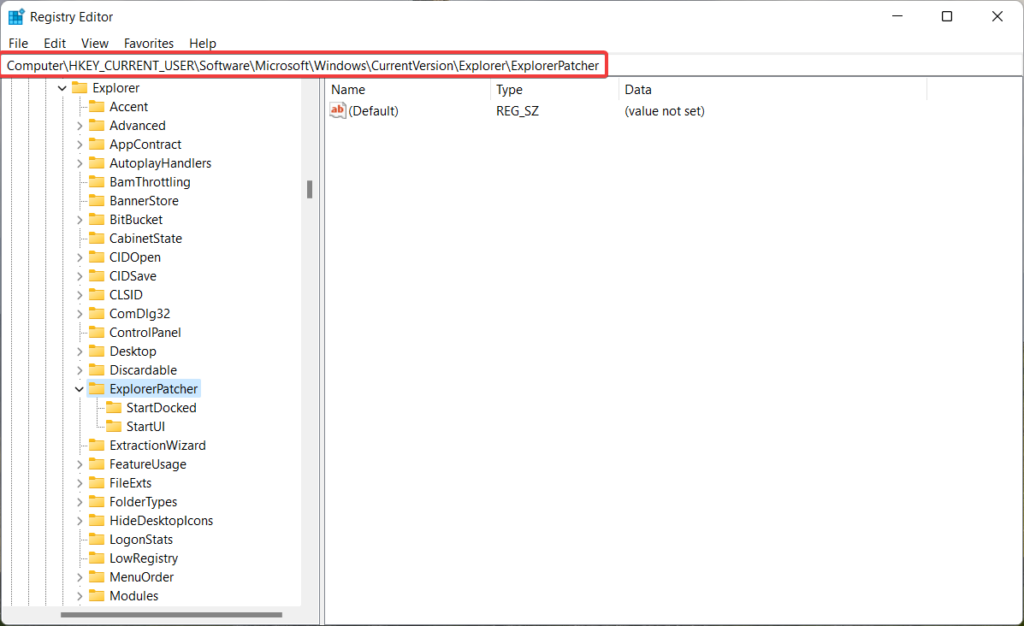
Task: Open the Help menu
Action: pyautogui.click(x=202, y=43)
